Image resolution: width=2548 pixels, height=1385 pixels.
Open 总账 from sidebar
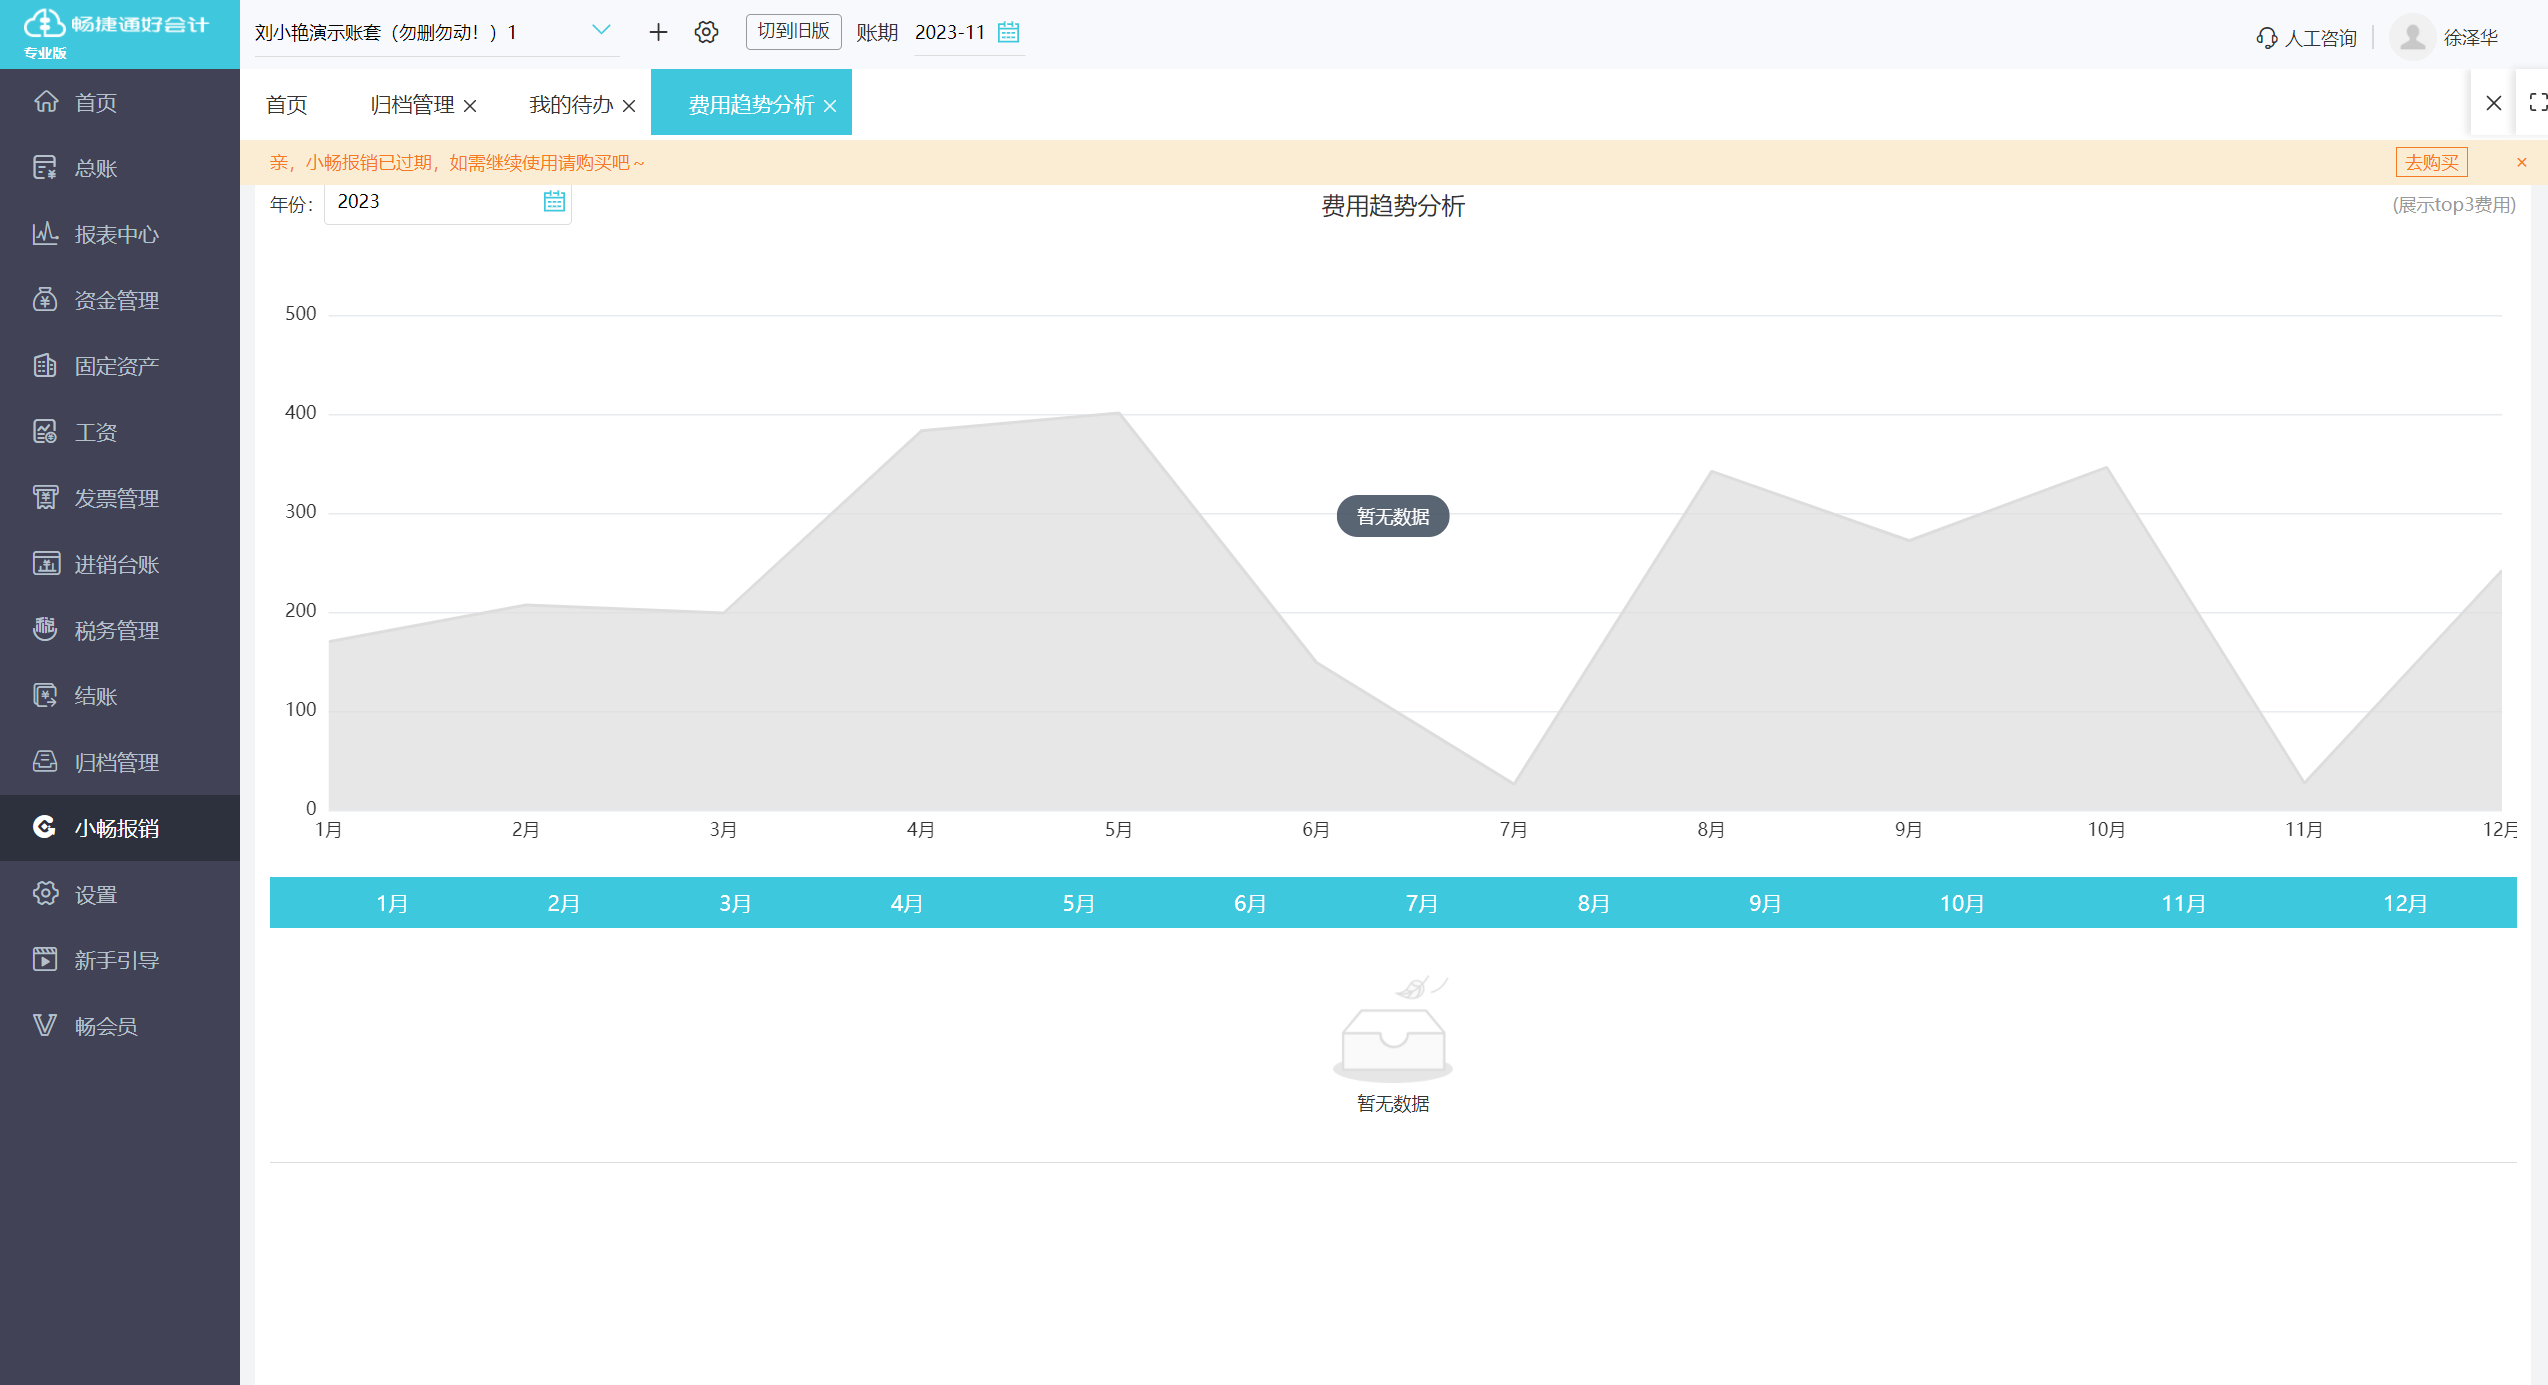tap(118, 167)
